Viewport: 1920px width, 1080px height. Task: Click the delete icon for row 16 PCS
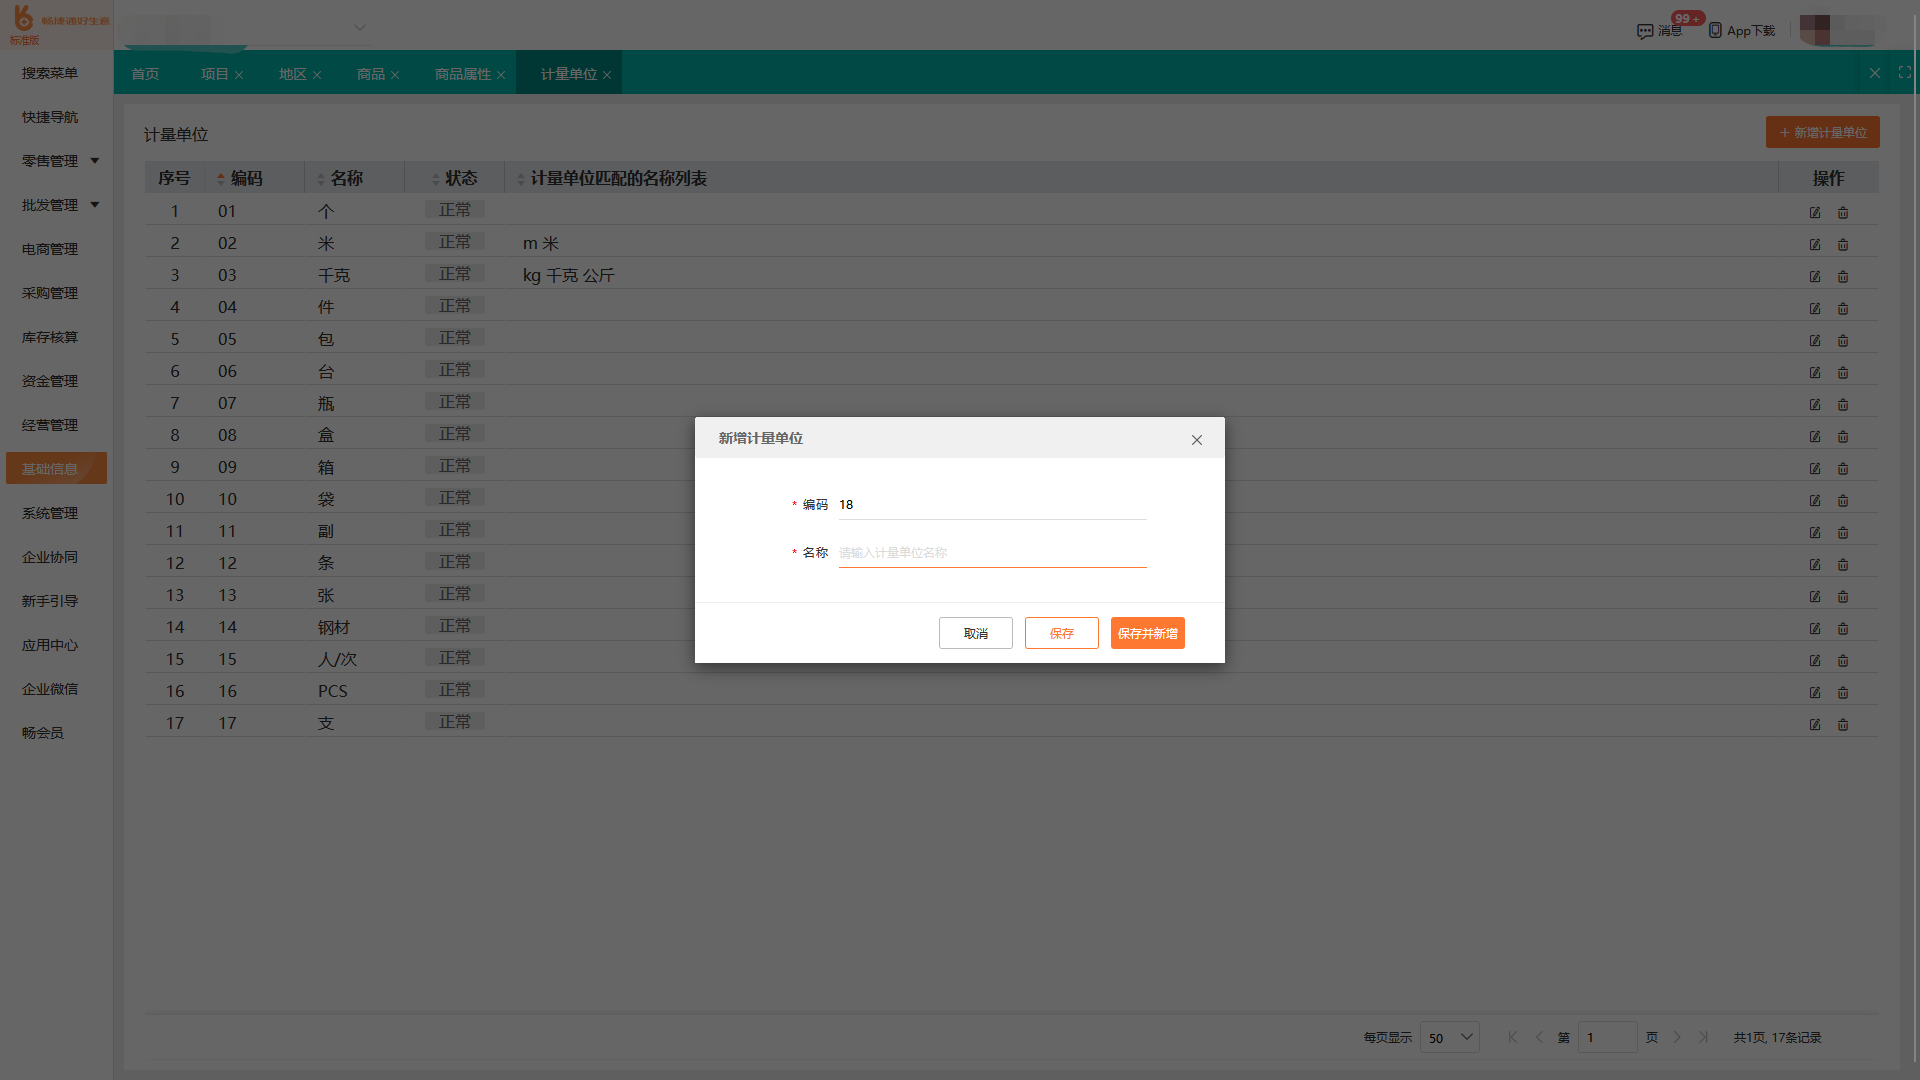point(1844,692)
